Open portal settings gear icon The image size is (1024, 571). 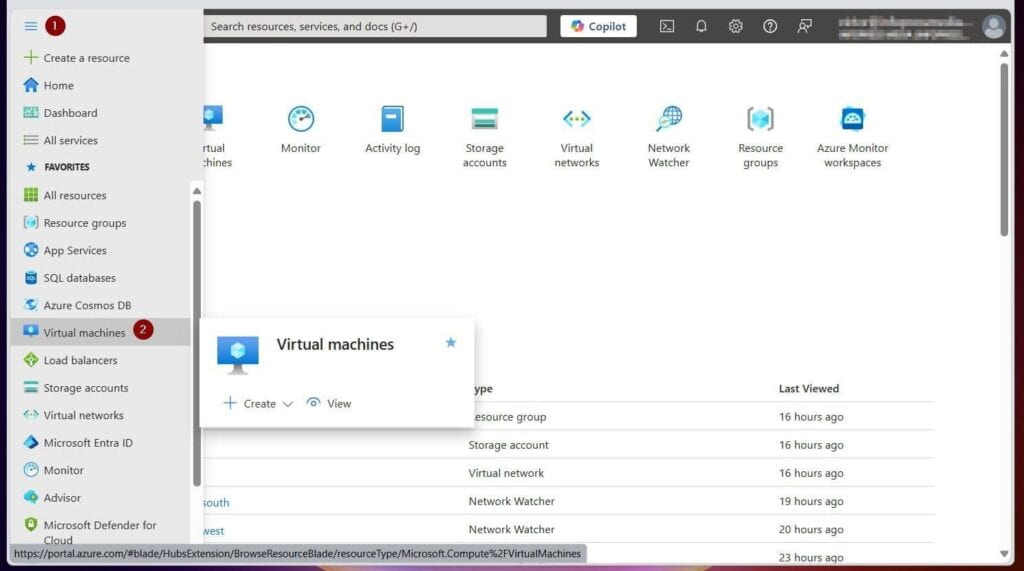(735, 26)
